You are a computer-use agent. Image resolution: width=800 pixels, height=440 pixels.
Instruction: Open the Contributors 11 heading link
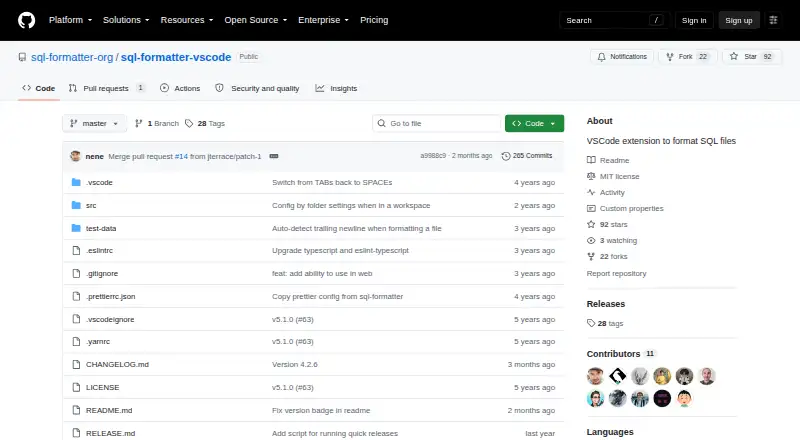tap(621, 354)
